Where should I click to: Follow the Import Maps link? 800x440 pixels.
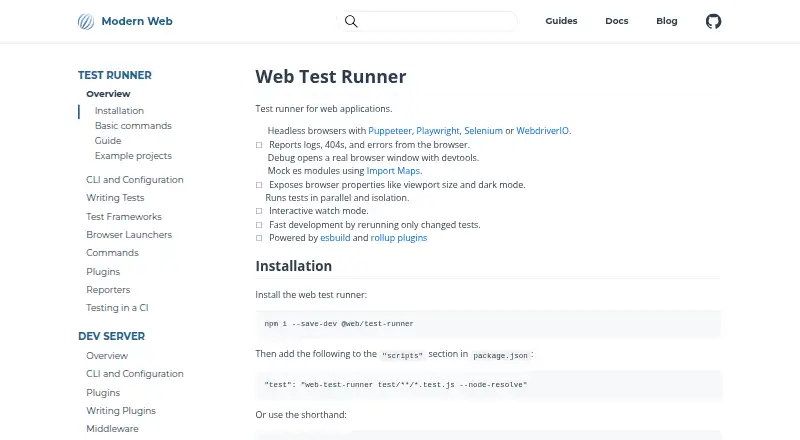tap(393, 171)
